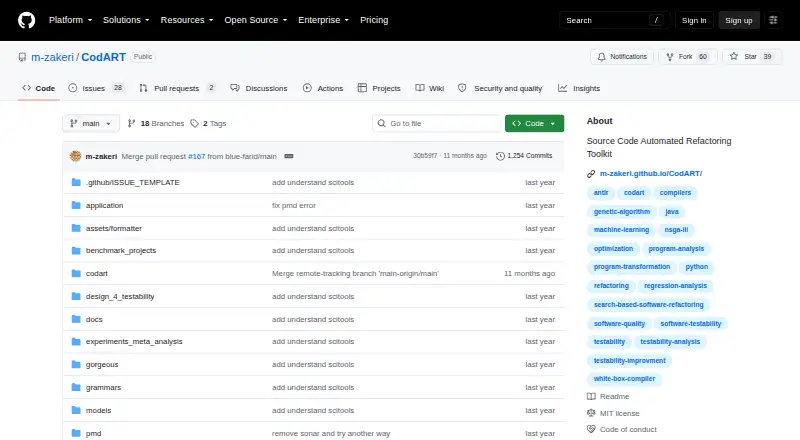Click the link icon beside project website
800x440 pixels.
591,174
